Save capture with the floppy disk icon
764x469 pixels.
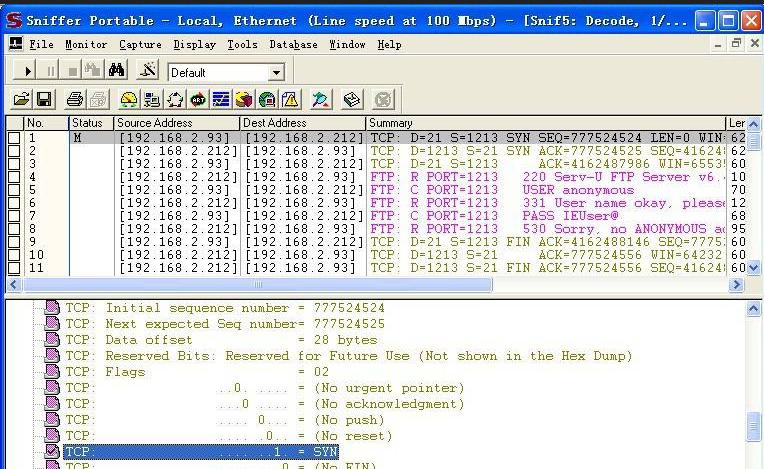click(44, 99)
